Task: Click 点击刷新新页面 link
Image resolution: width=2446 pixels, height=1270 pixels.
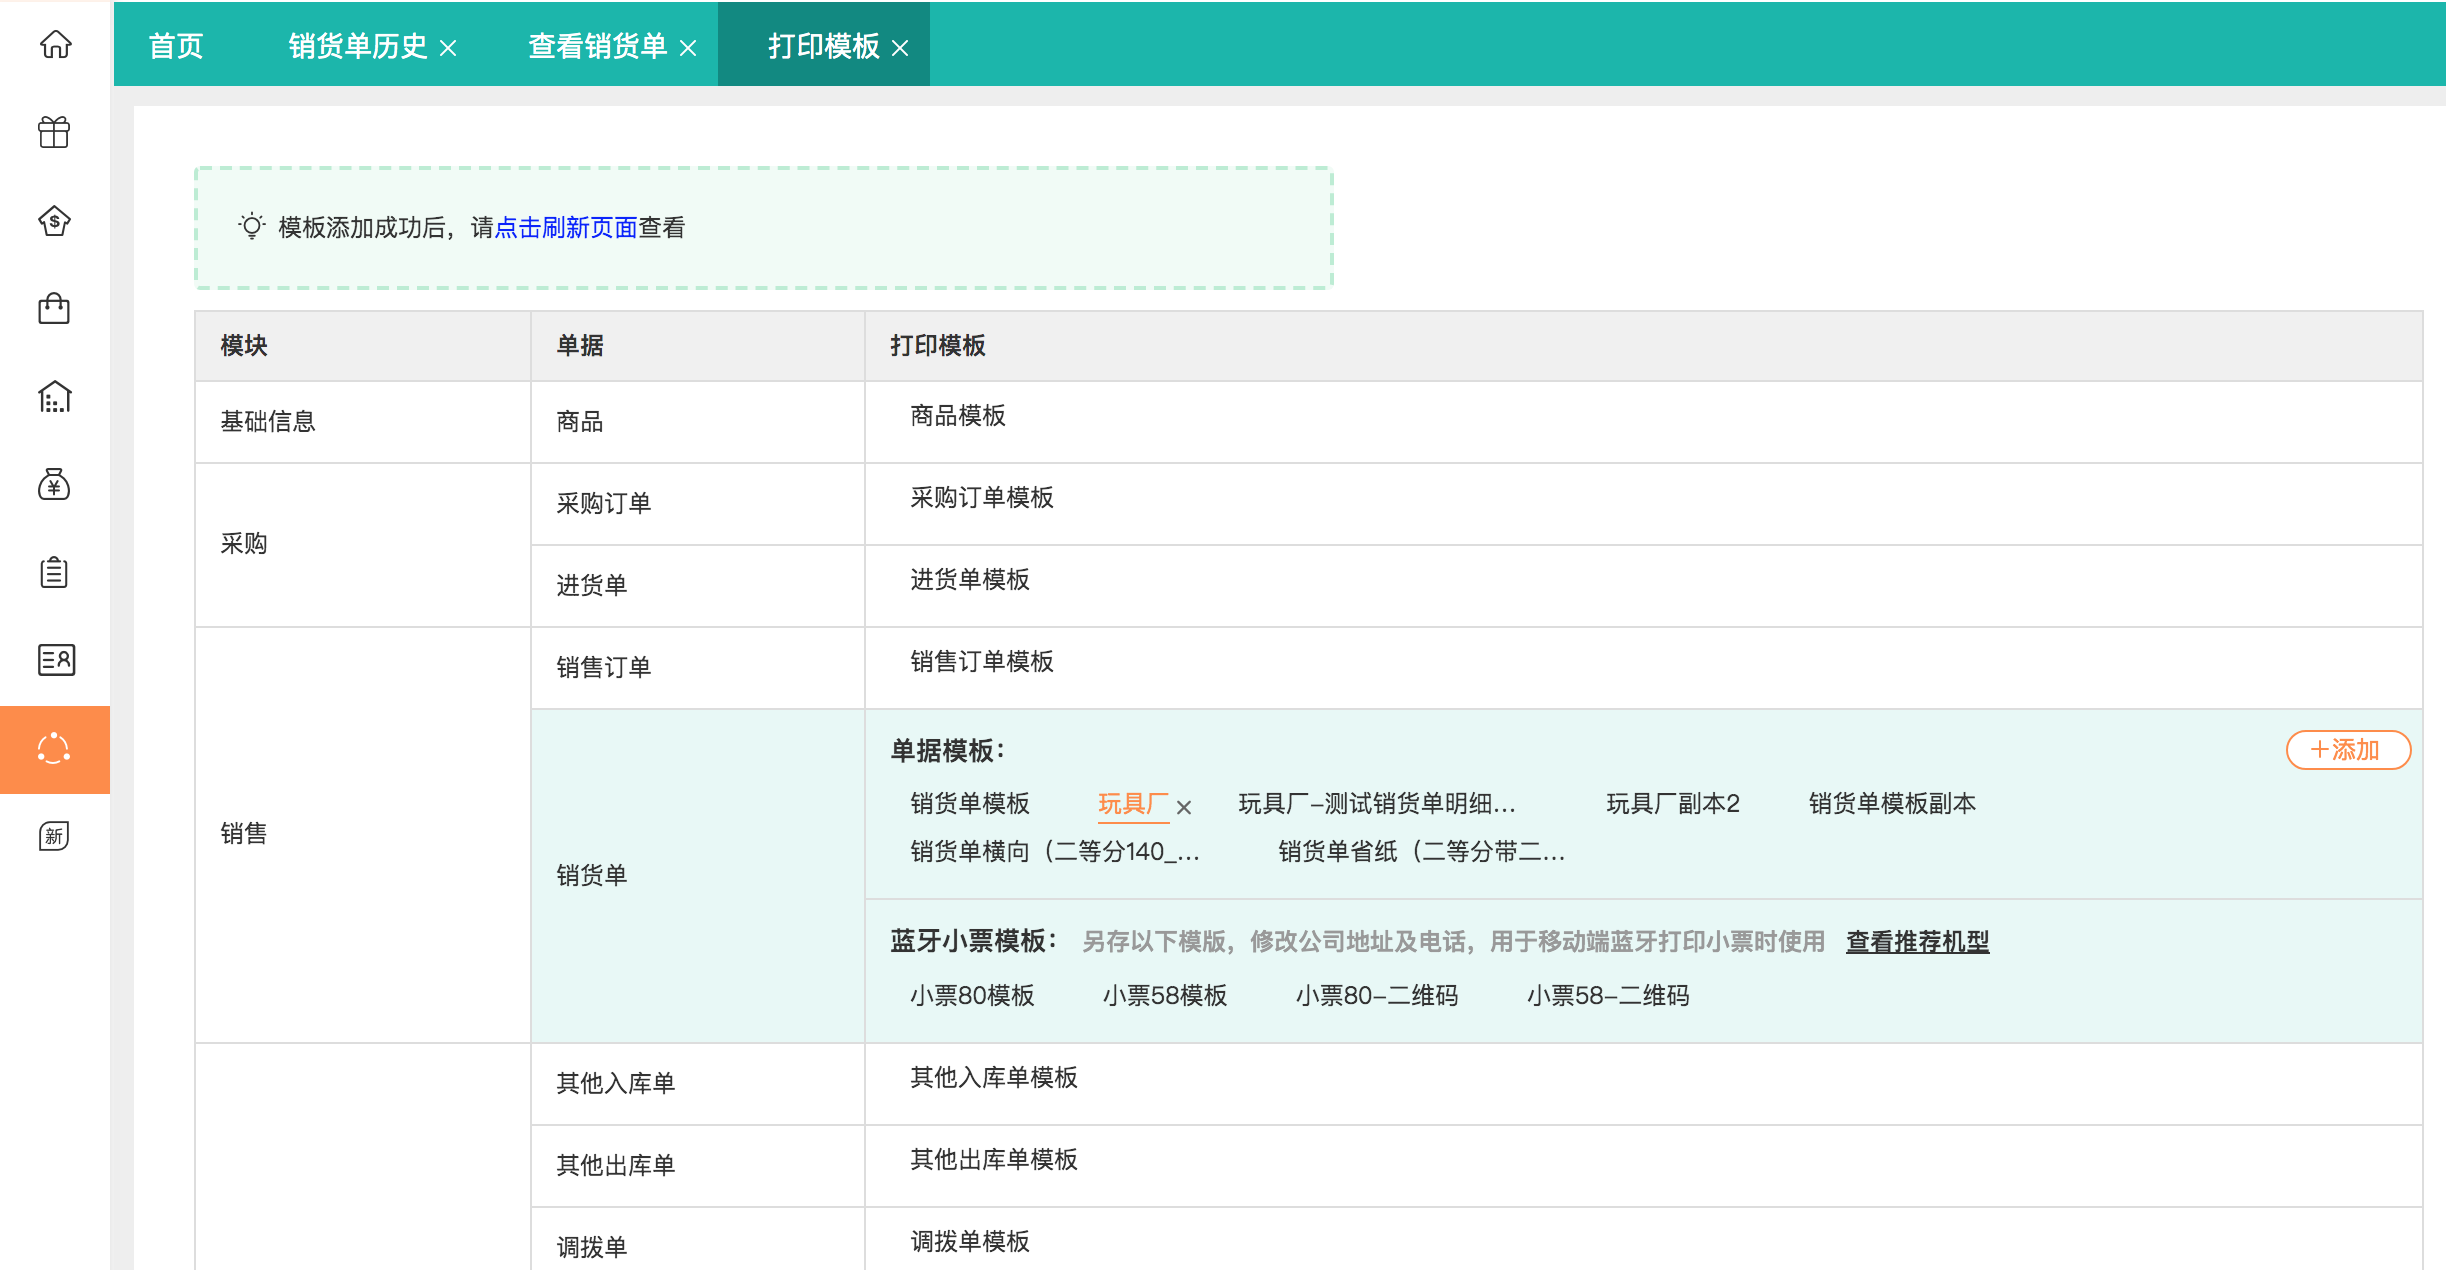Action: [569, 228]
